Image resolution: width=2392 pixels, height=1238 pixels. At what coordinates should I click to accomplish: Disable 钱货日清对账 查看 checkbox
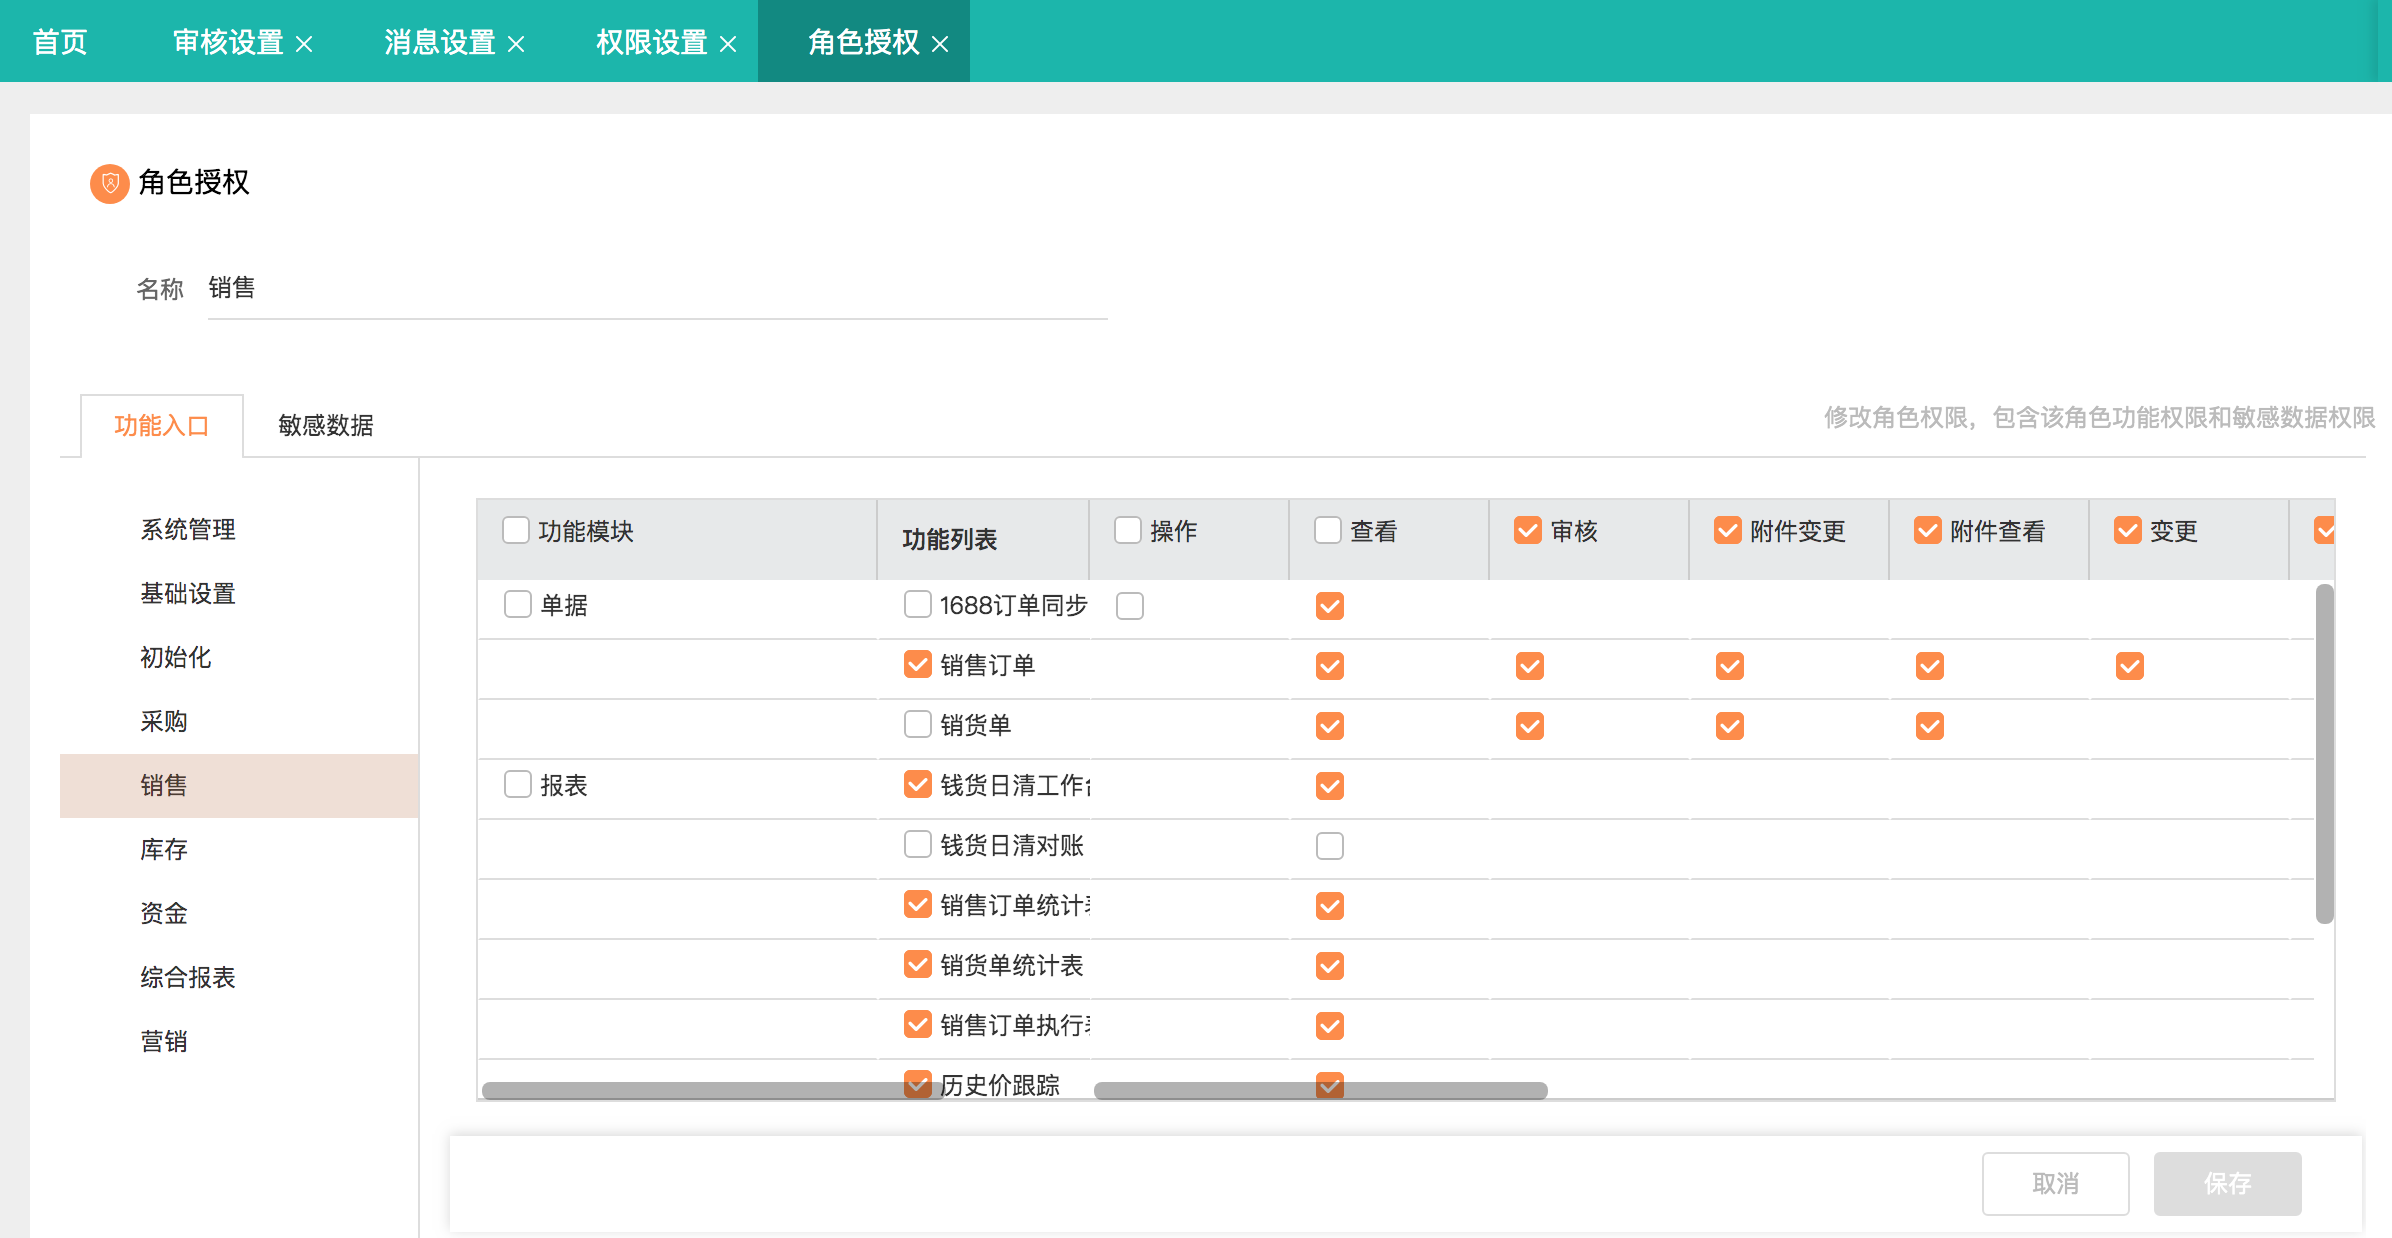tap(1331, 845)
